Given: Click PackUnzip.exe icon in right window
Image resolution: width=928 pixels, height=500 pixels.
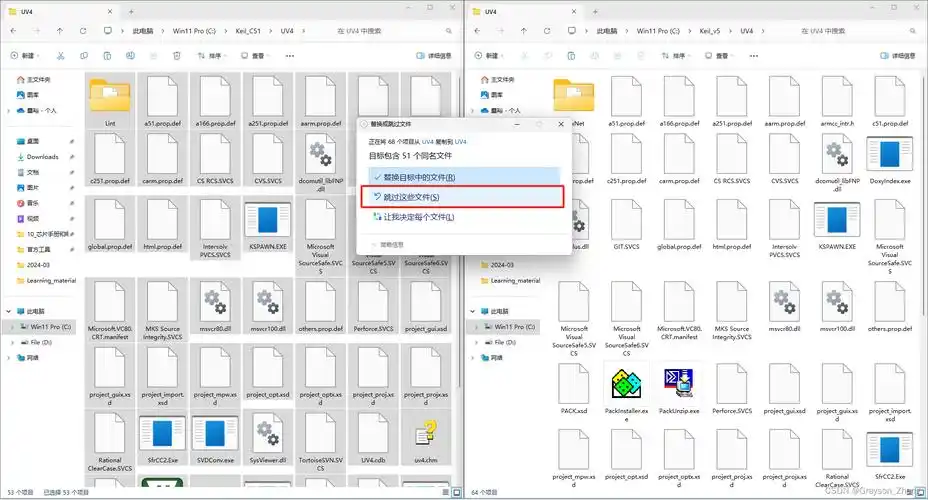Looking at the screenshot, I should (x=679, y=385).
